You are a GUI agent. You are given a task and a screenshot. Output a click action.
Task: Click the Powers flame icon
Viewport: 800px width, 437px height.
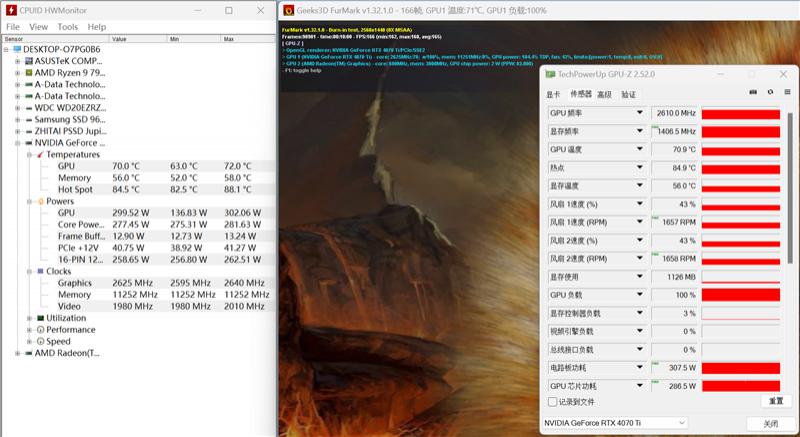point(40,201)
